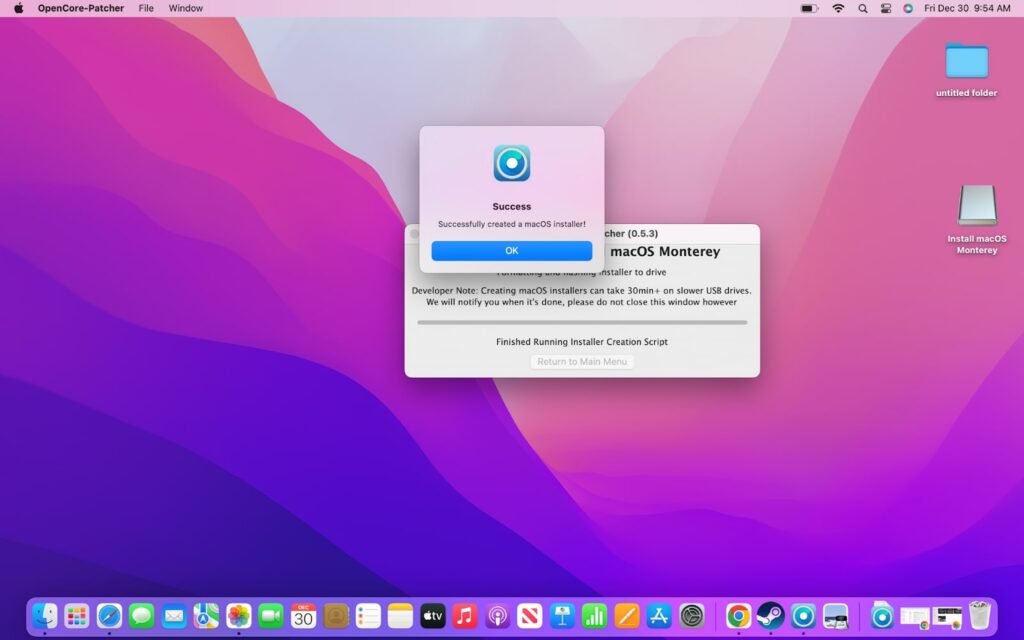The image size is (1024, 640).
Task: Open Control Center in the menu bar
Action: 886,8
